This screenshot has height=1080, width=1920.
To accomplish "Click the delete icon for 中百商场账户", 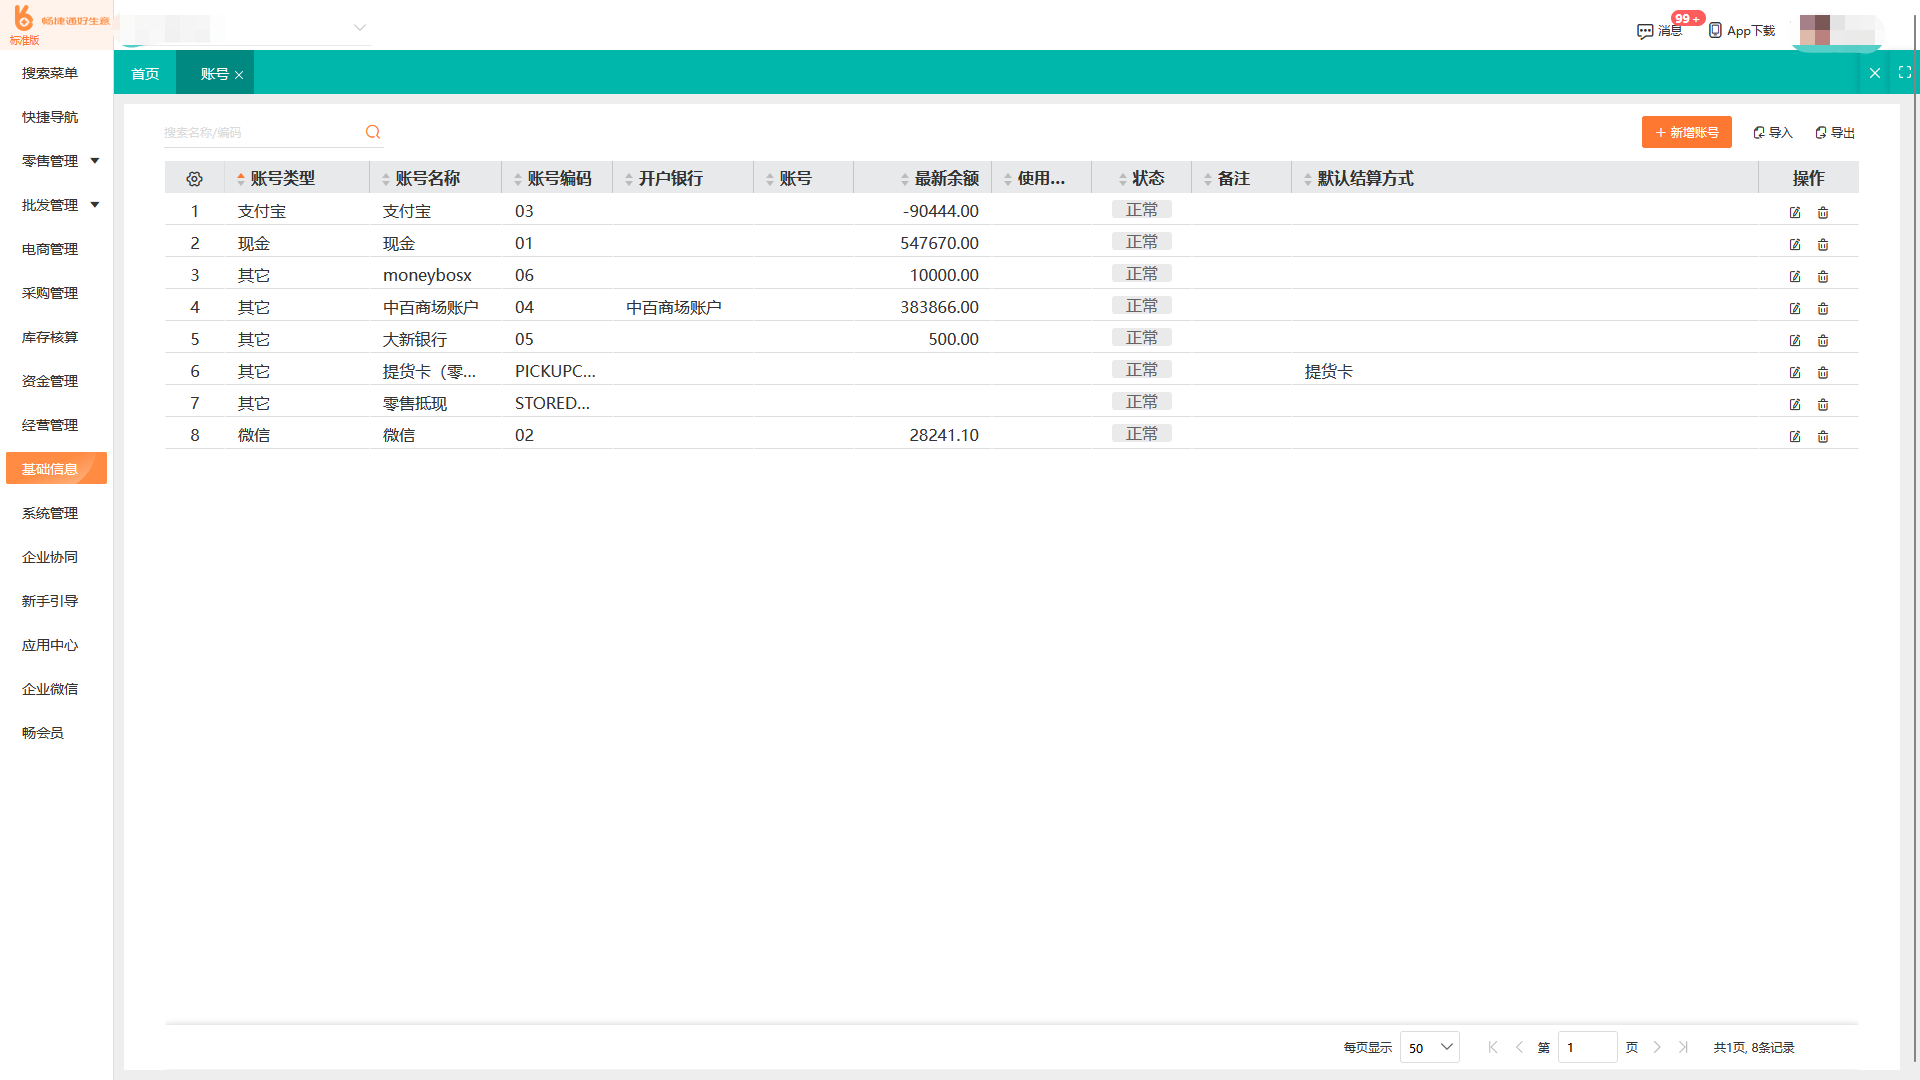I will coord(1824,306).
